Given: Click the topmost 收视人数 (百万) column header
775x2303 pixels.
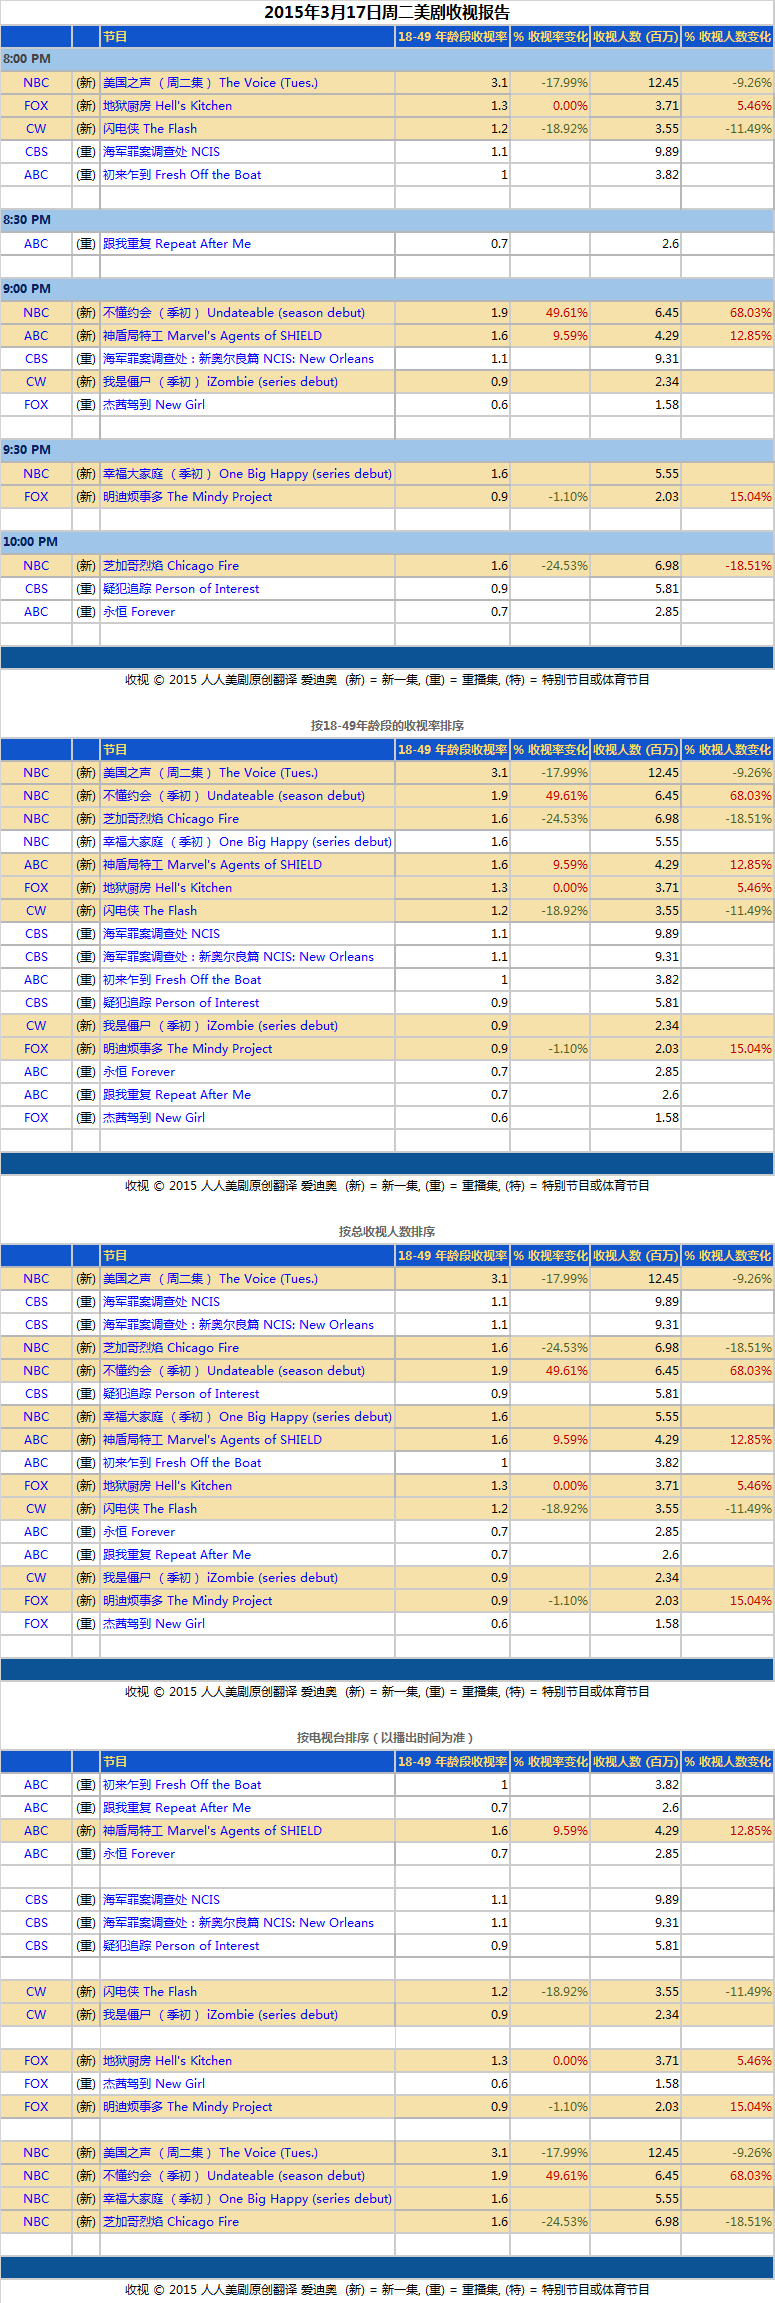Looking at the screenshot, I should coord(635,37).
